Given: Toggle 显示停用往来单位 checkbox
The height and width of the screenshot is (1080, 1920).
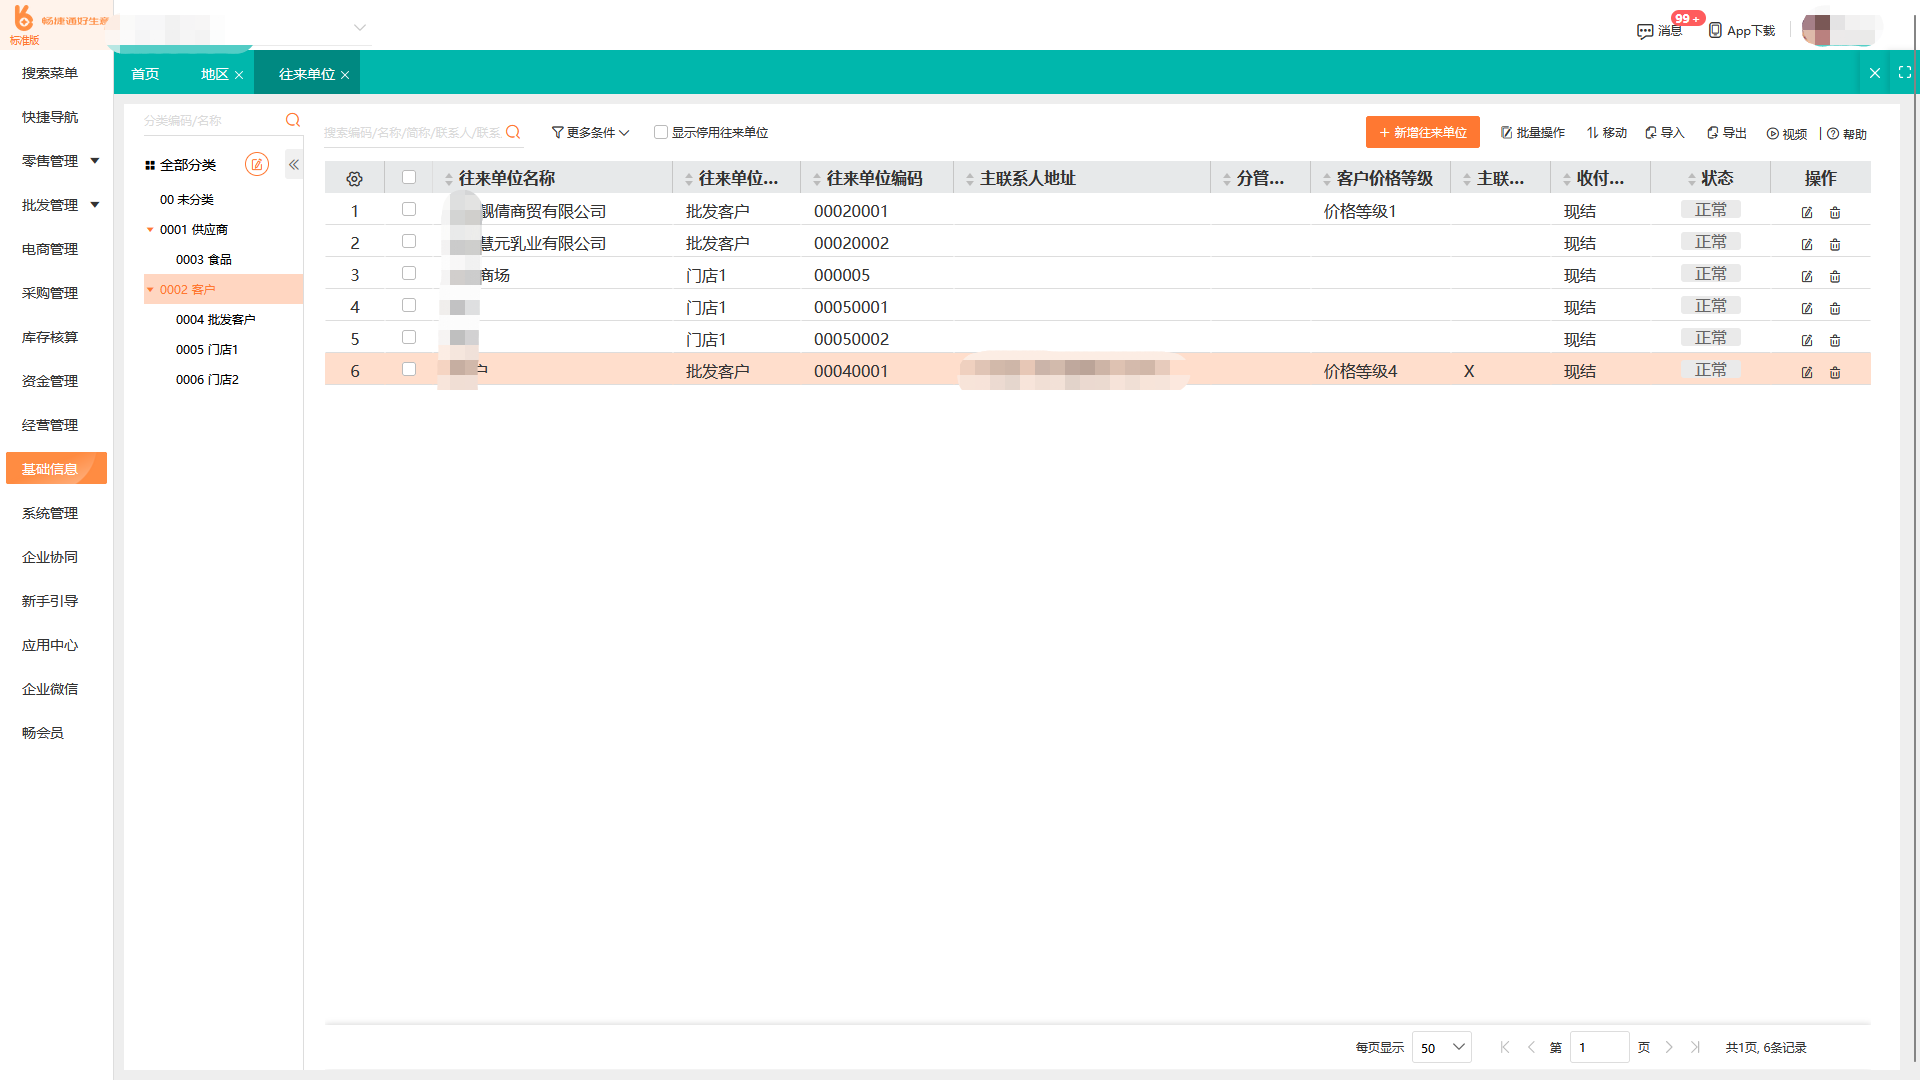Looking at the screenshot, I should point(663,132).
